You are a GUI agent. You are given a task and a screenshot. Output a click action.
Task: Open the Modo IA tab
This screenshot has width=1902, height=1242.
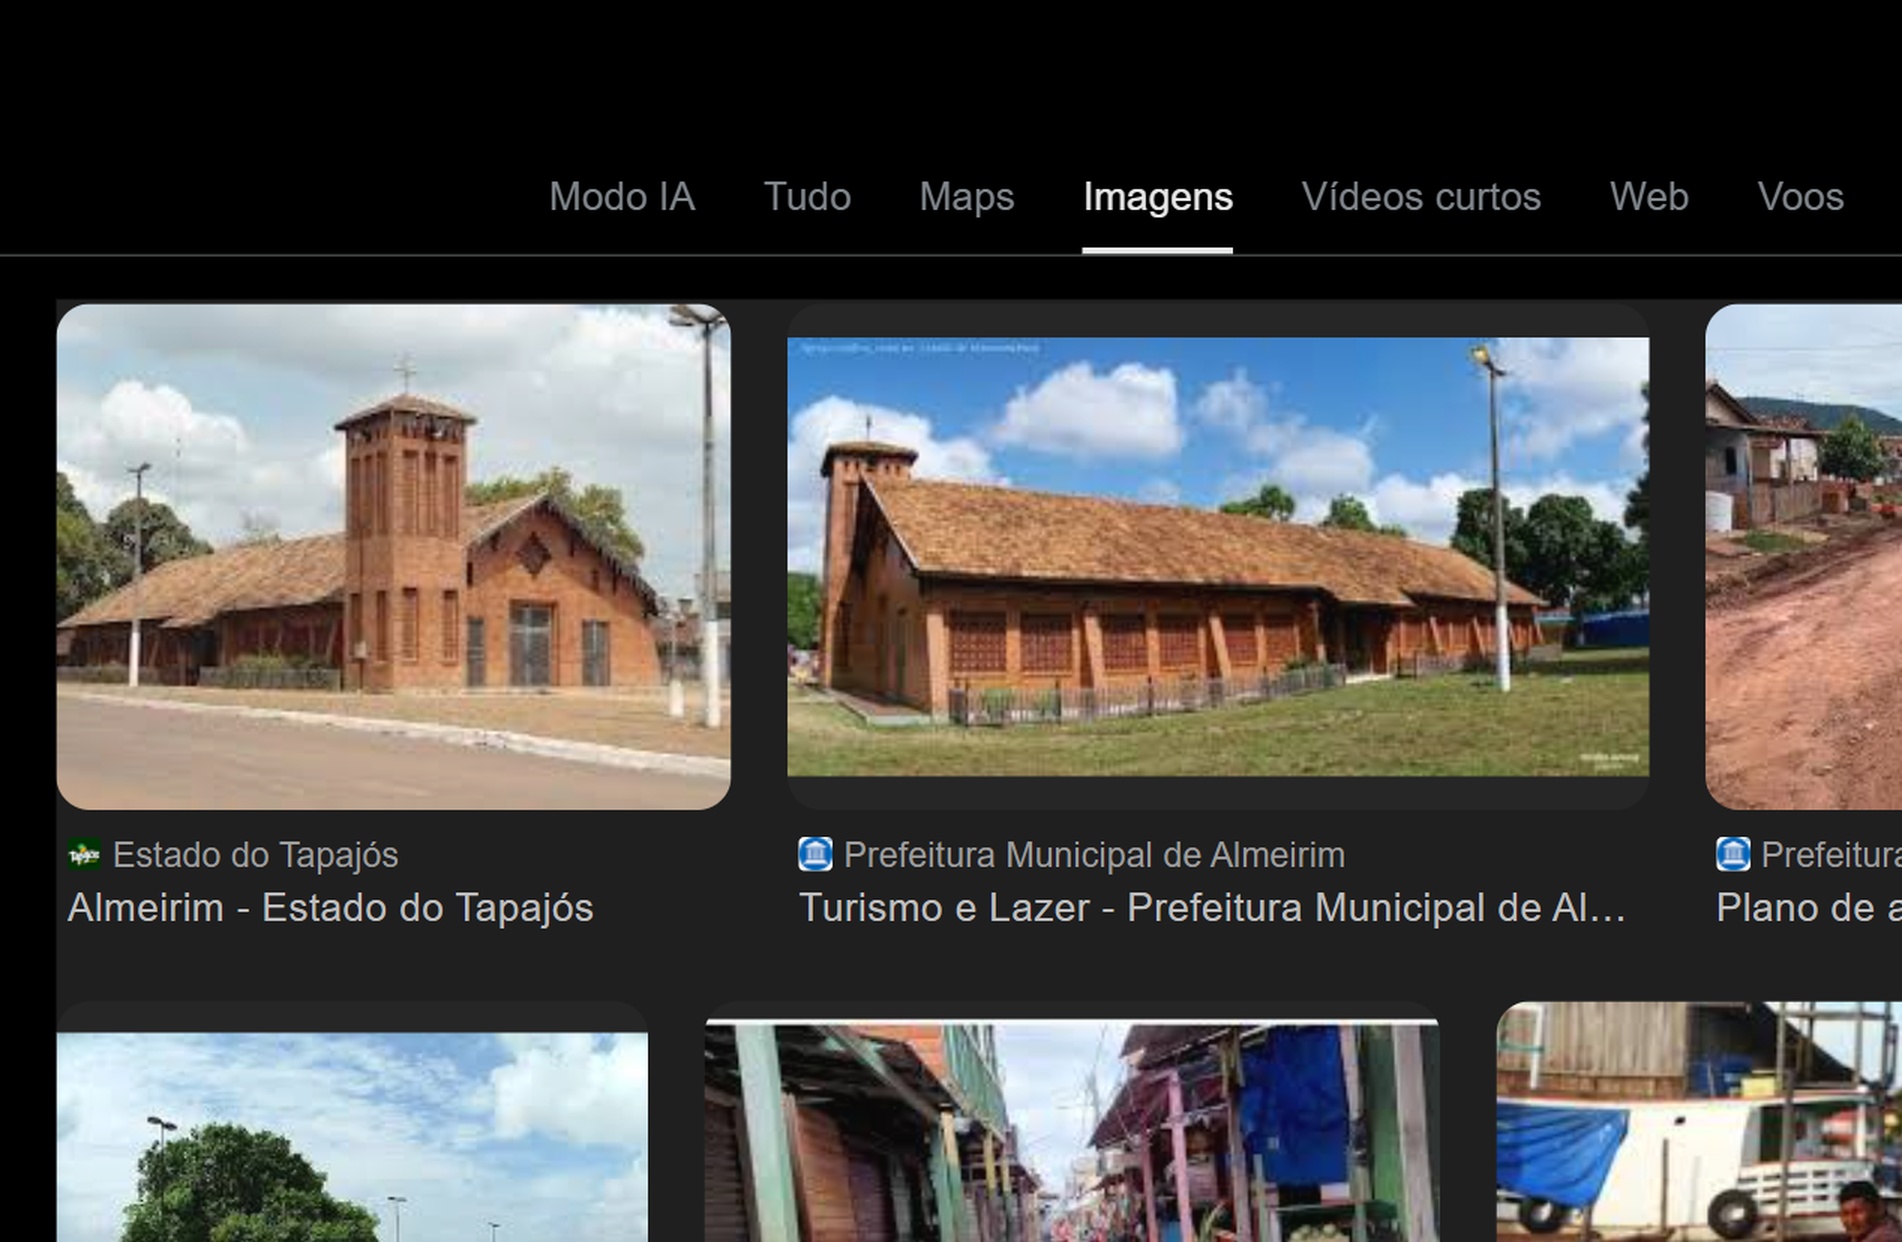coord(621,197)
